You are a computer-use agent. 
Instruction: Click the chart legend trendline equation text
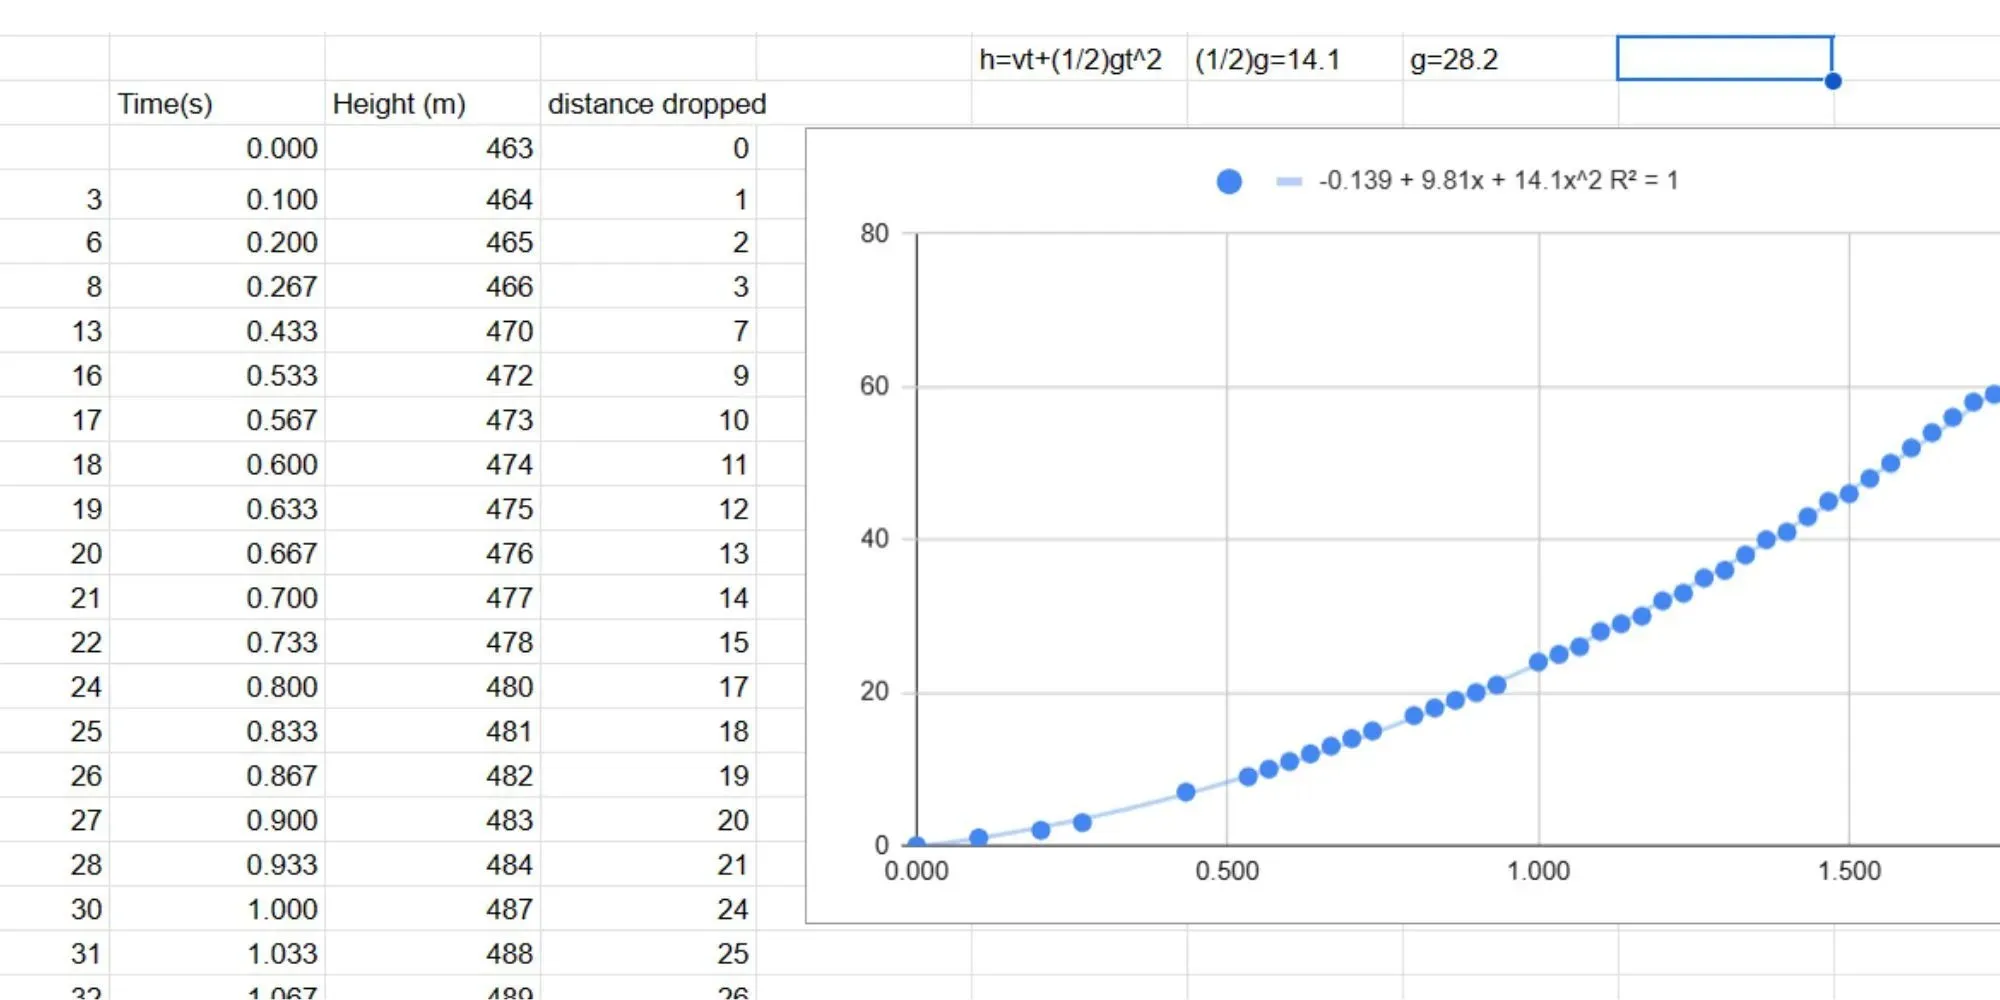(x=1498, y=180)
